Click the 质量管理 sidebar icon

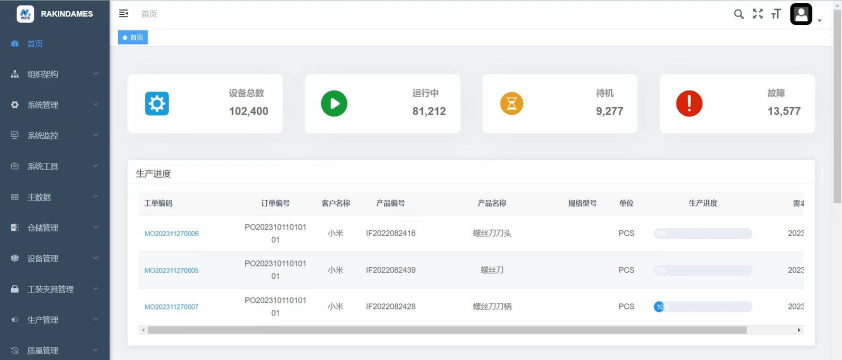15,350
